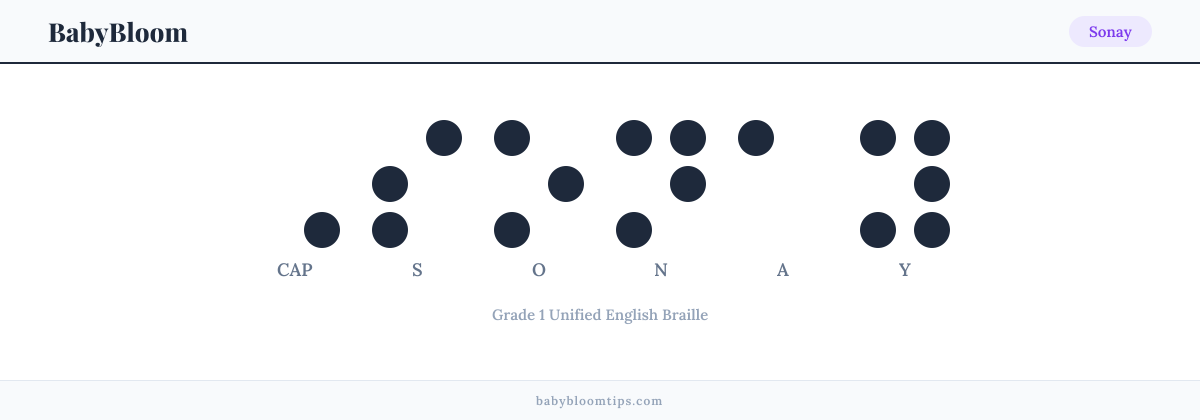Click the CAP label
The width and height of the screenshot is (1200, 420).
point(295,270)
